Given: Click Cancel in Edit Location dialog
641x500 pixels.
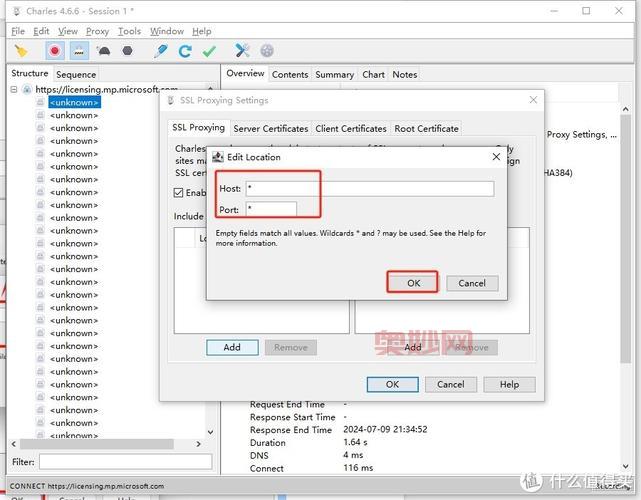Looking at the screenshot, I should (472, 283).
